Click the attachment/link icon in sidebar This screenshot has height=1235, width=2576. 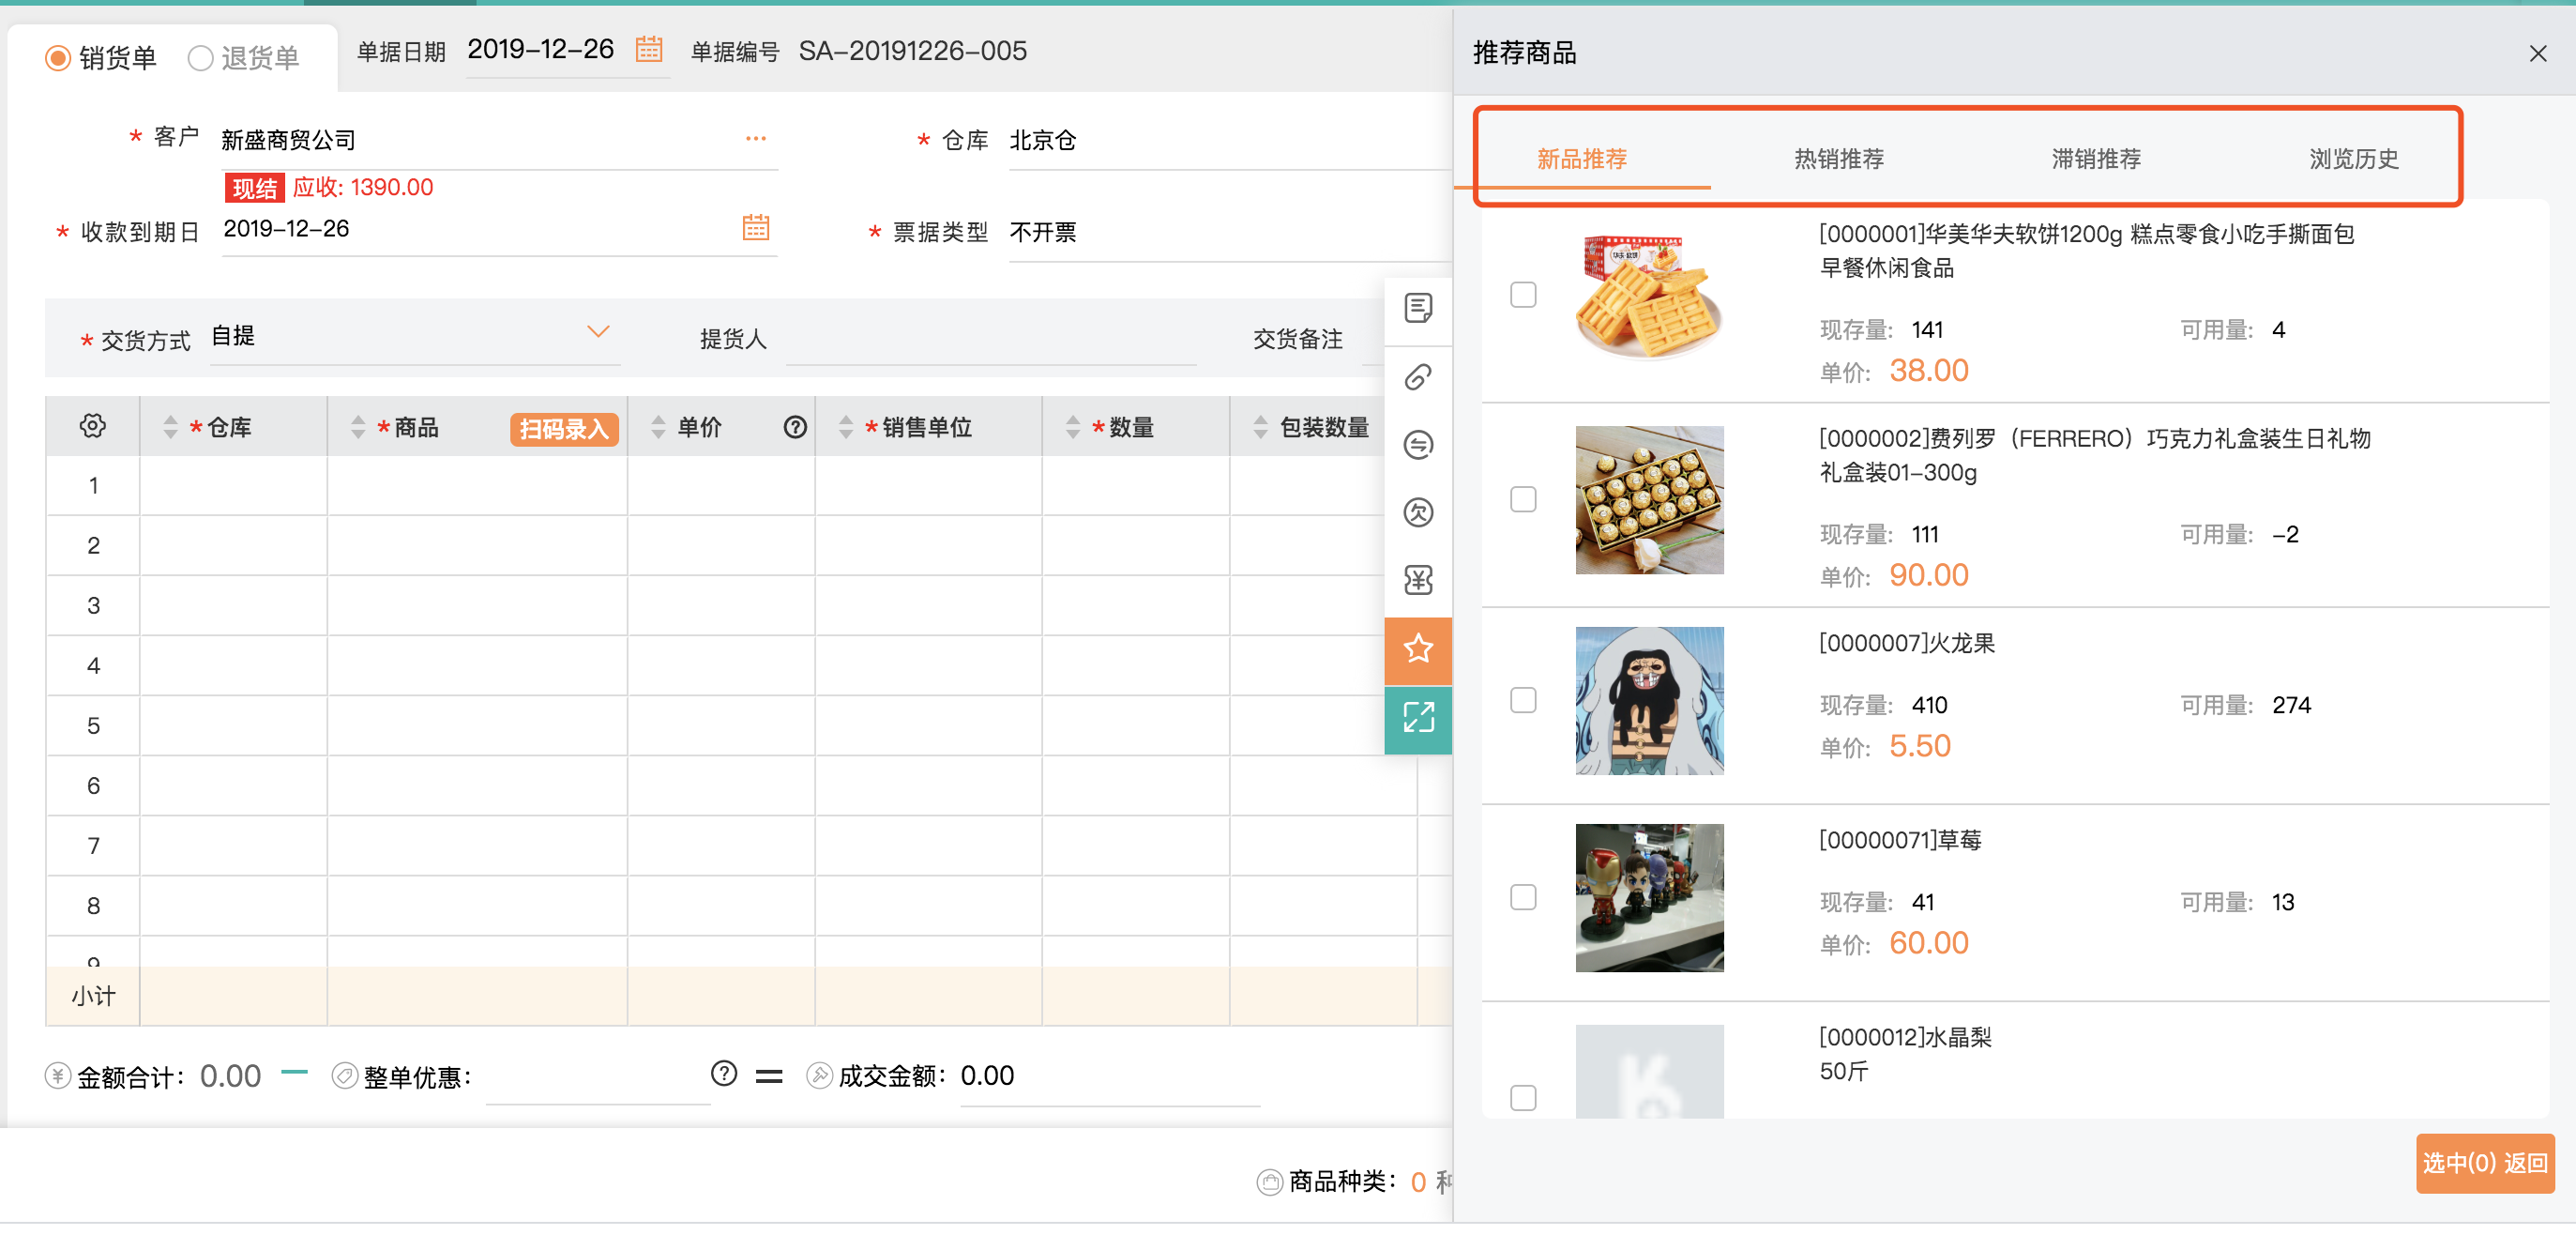pyautogui.click(x=1417, y=378)
